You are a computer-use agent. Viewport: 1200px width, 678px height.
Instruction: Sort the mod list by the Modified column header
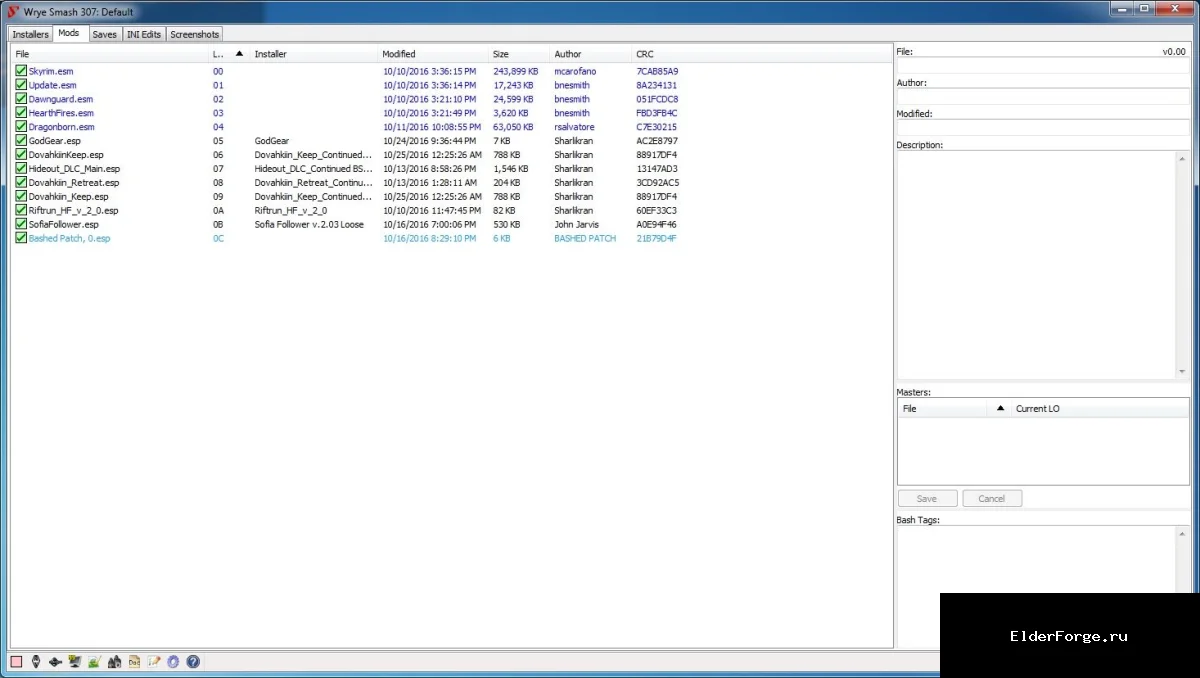399,54
